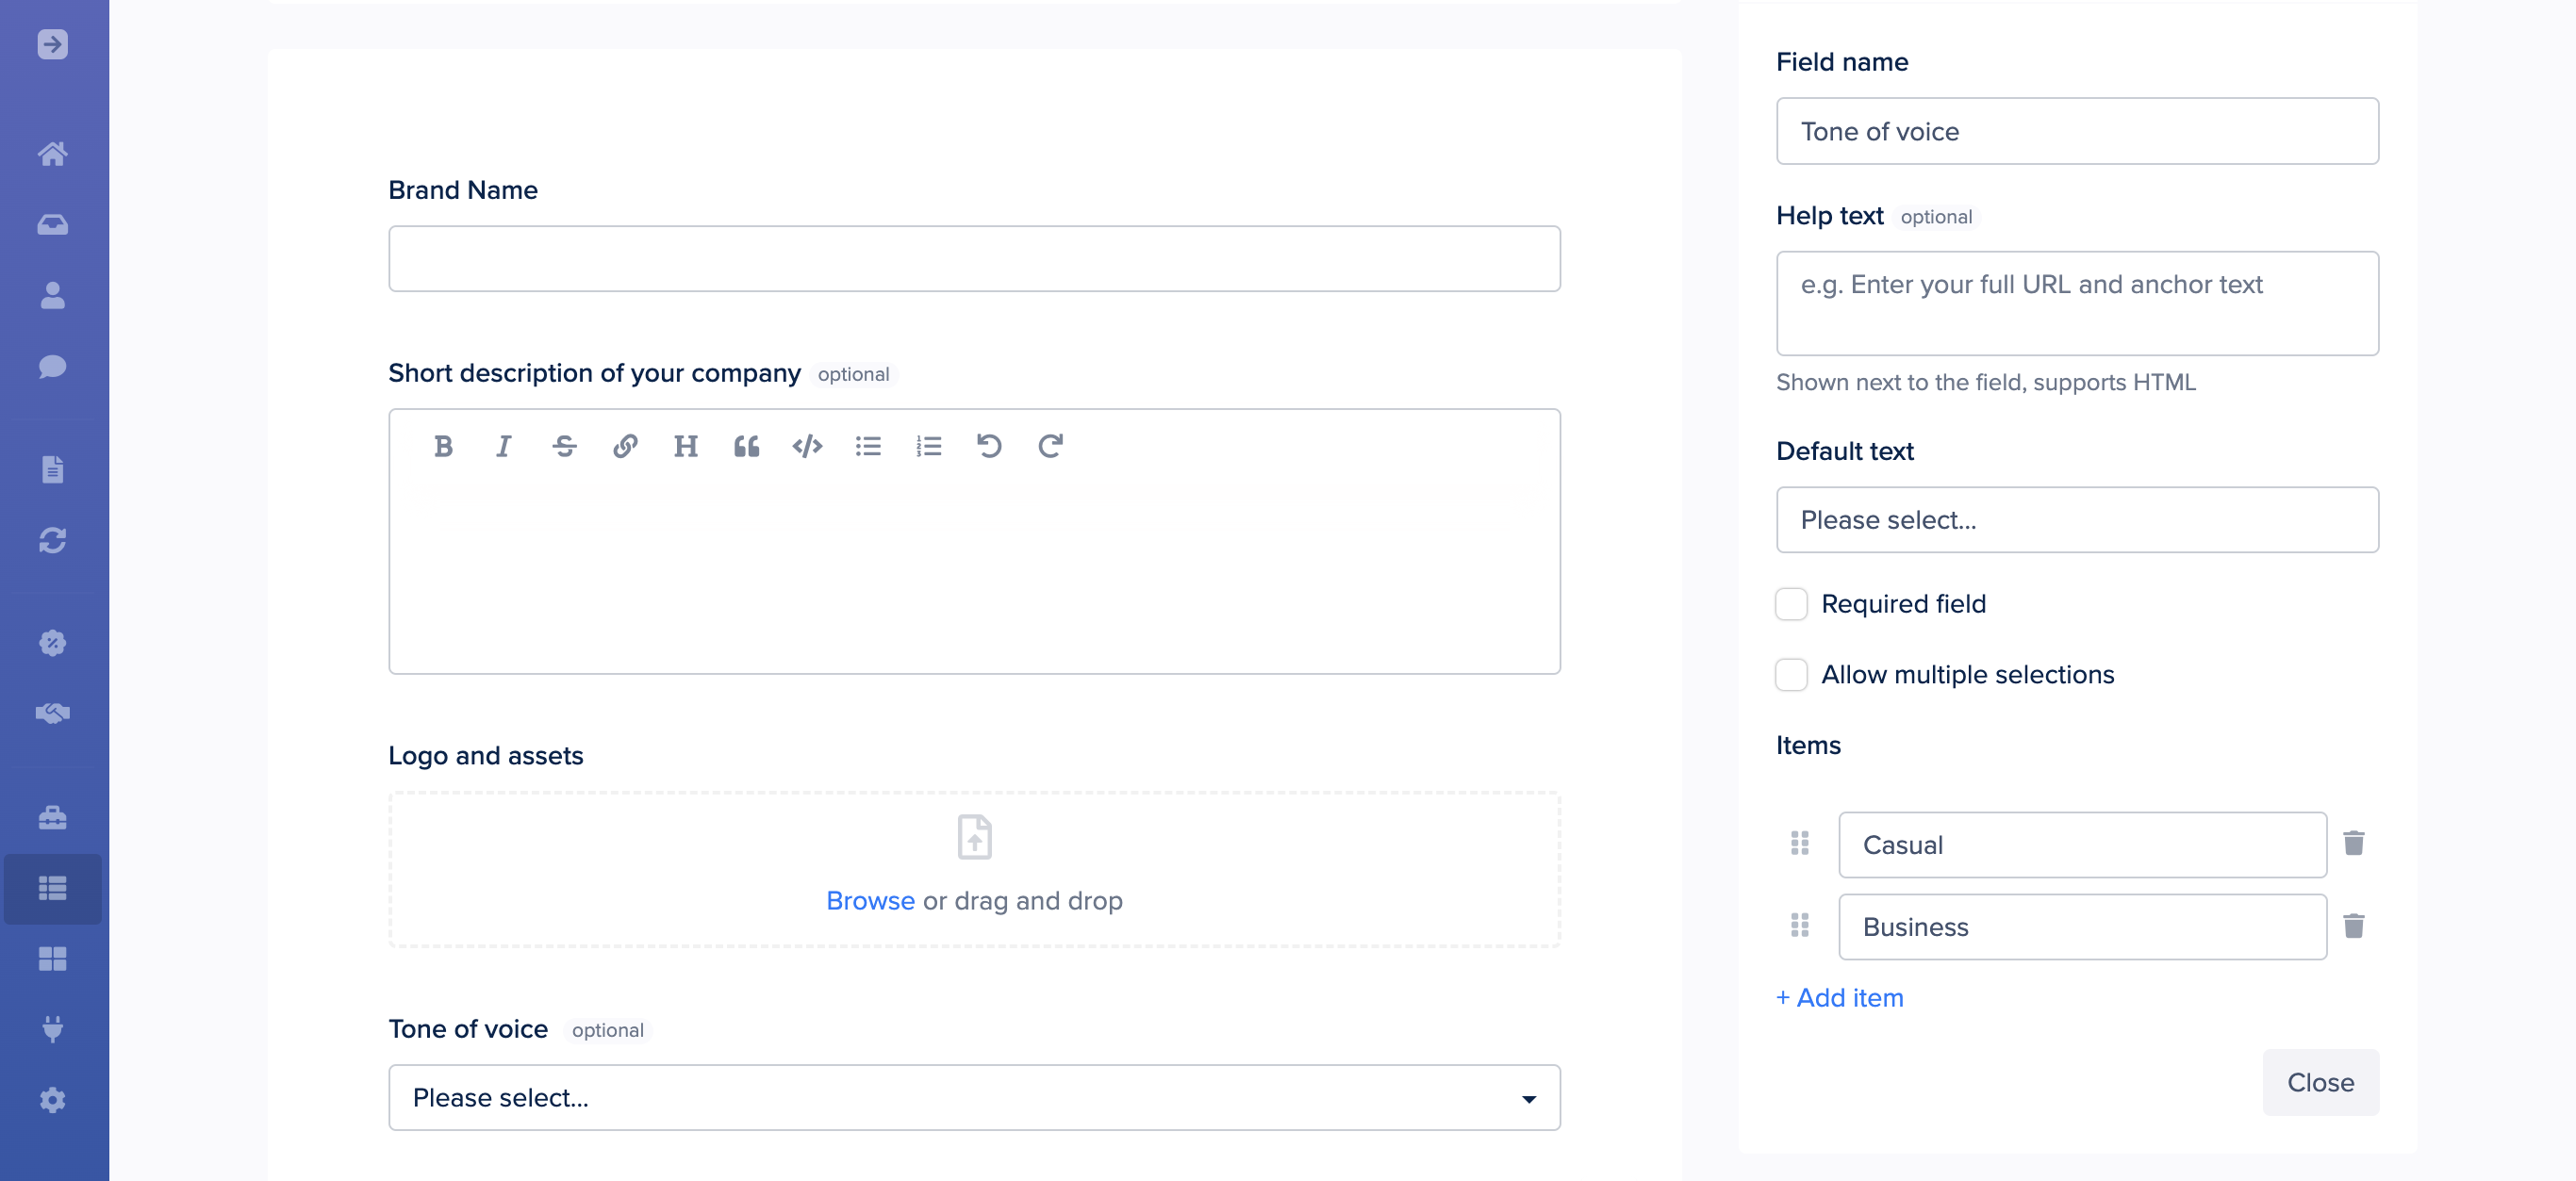The height and width of the screenshot is (1181, 2576).
Task: Click the settings gear icon in sidebar
Action: point(54,1101)
